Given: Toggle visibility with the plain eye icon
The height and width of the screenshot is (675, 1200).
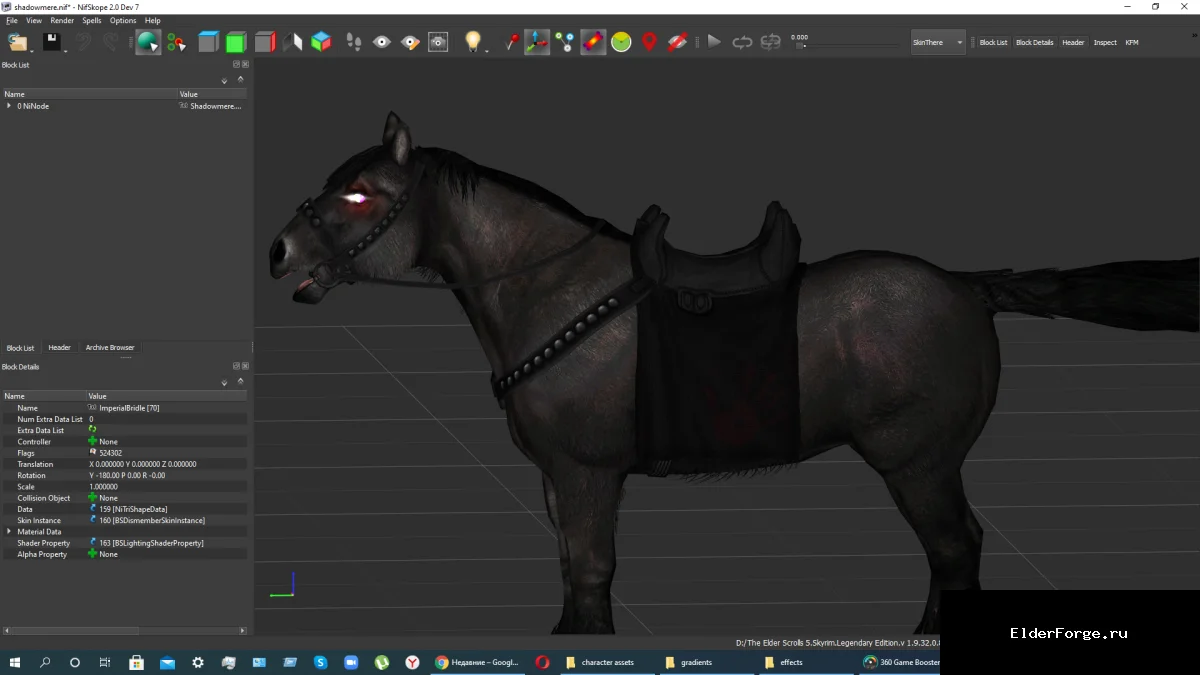Looking at the screenshot, I should pyautogui.click(x=381, y=42).
